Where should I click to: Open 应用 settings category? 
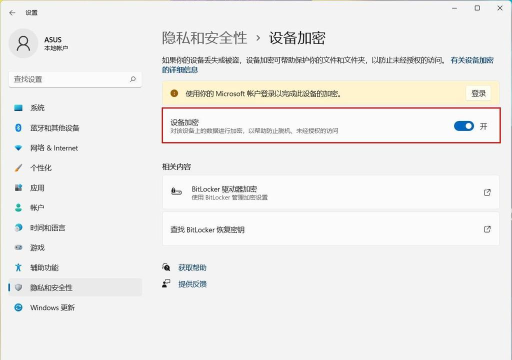coord(75,188)
